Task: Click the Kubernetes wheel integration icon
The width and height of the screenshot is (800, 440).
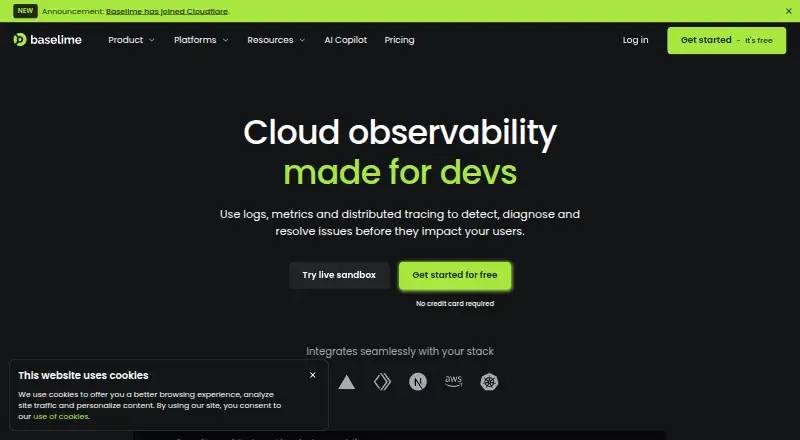Action: (x=489, y=382)
